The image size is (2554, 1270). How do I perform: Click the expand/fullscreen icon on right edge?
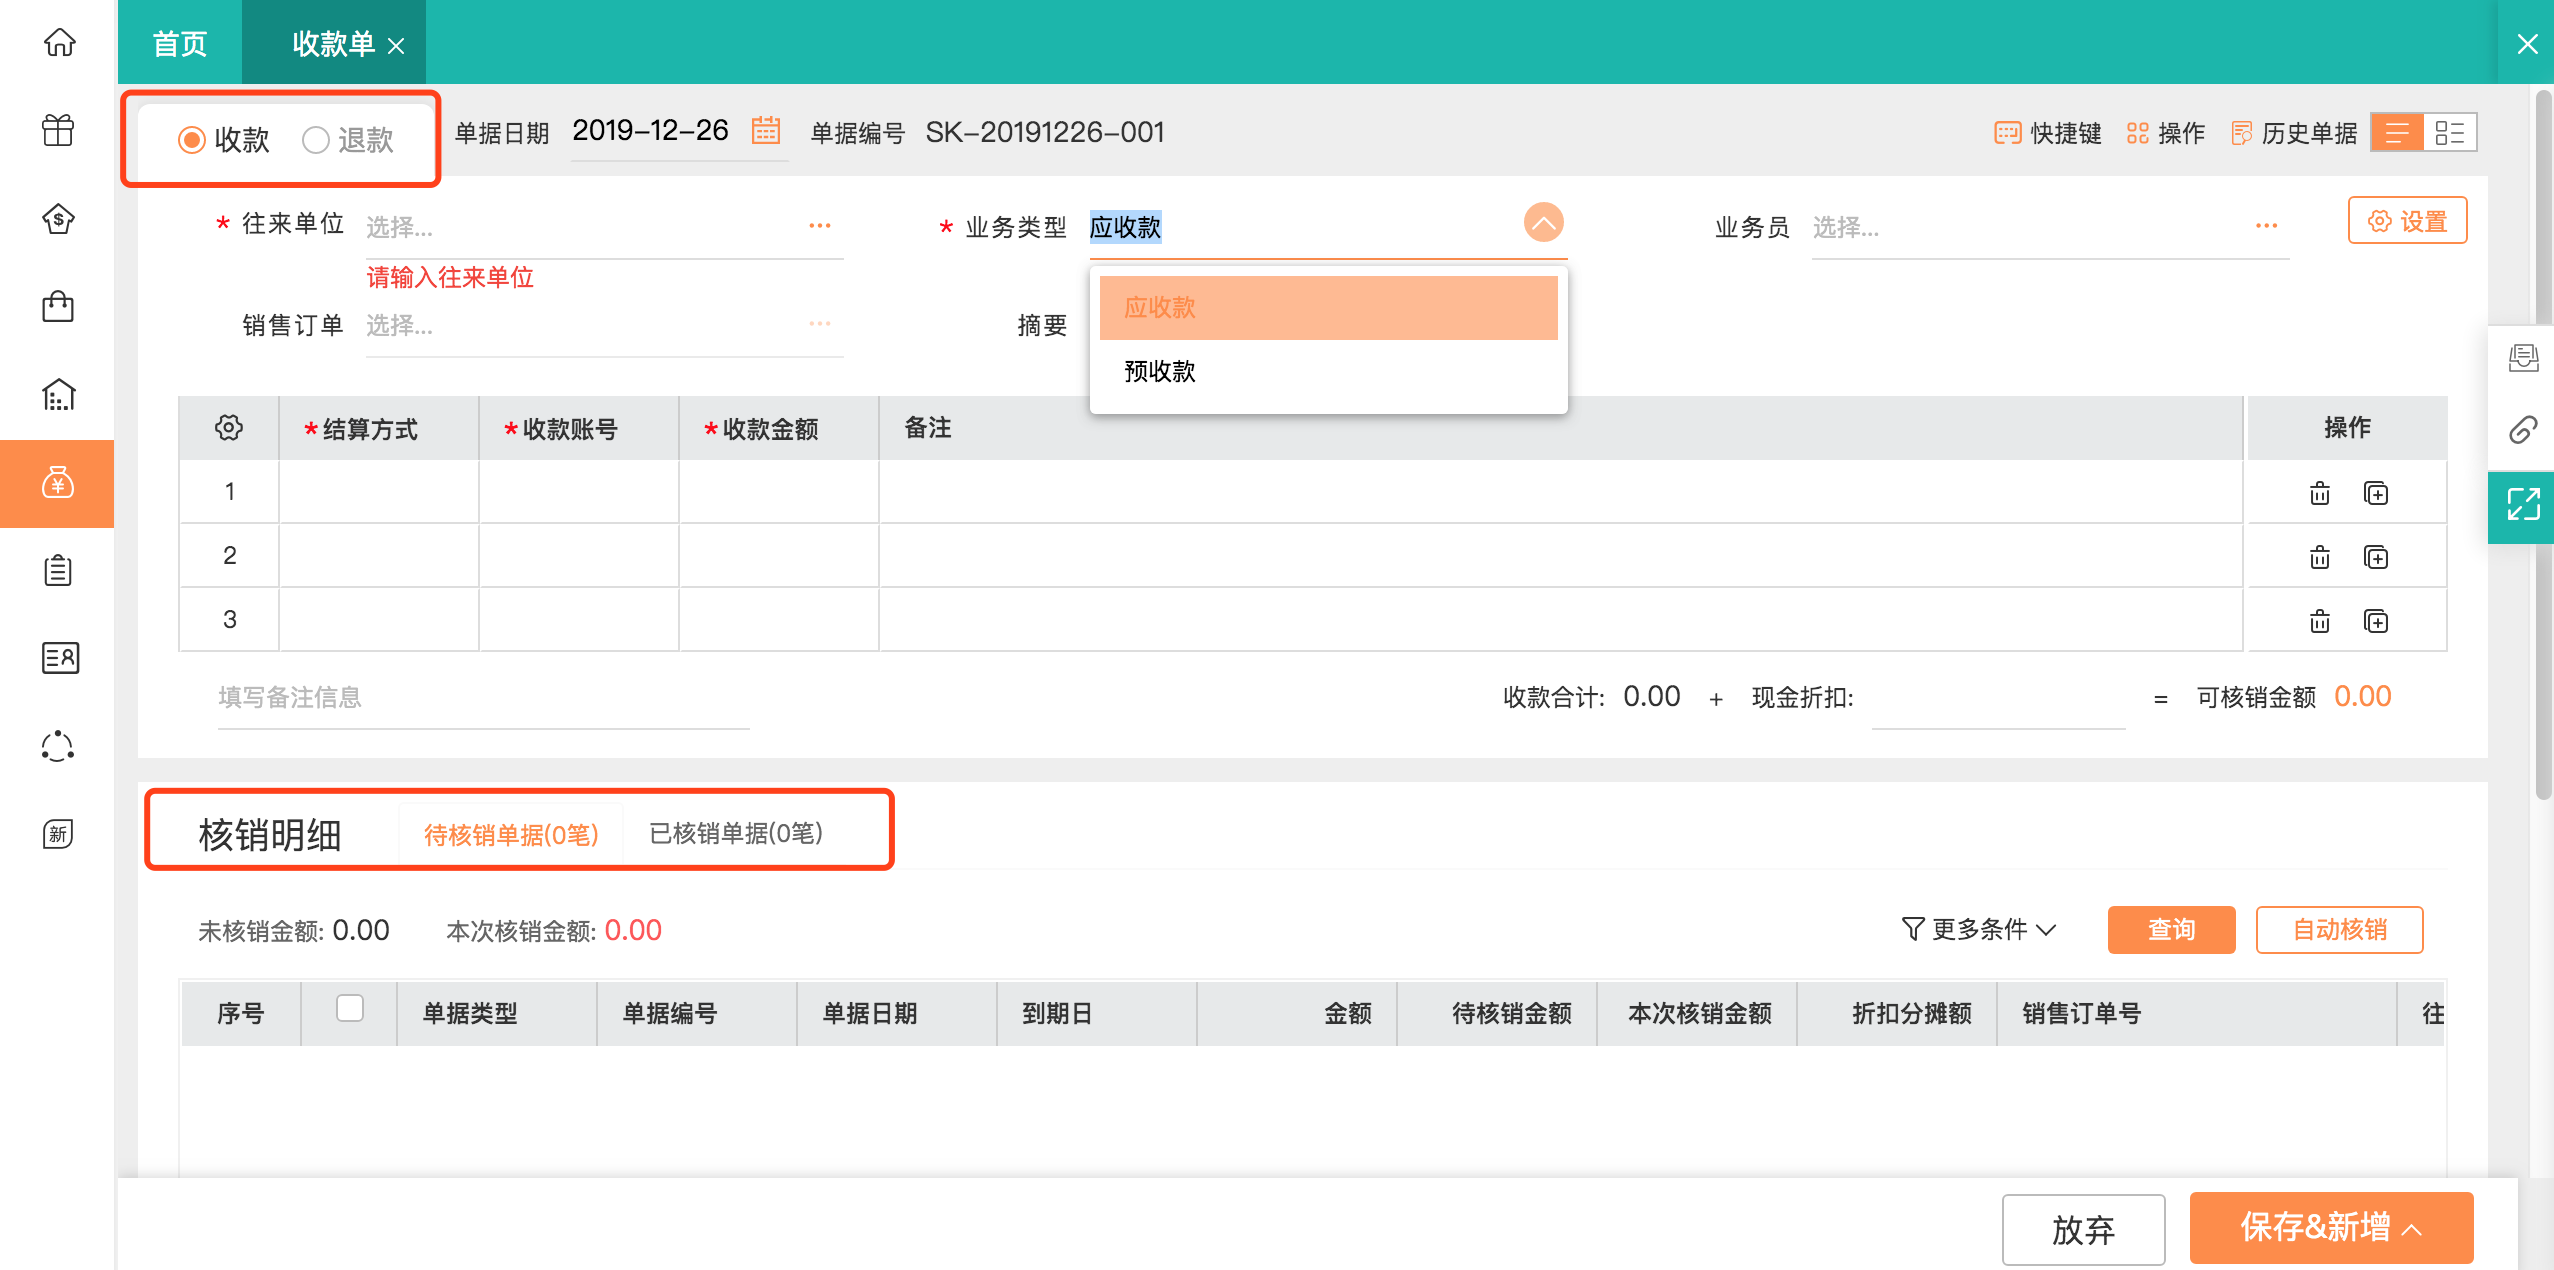pos(2523,505)
